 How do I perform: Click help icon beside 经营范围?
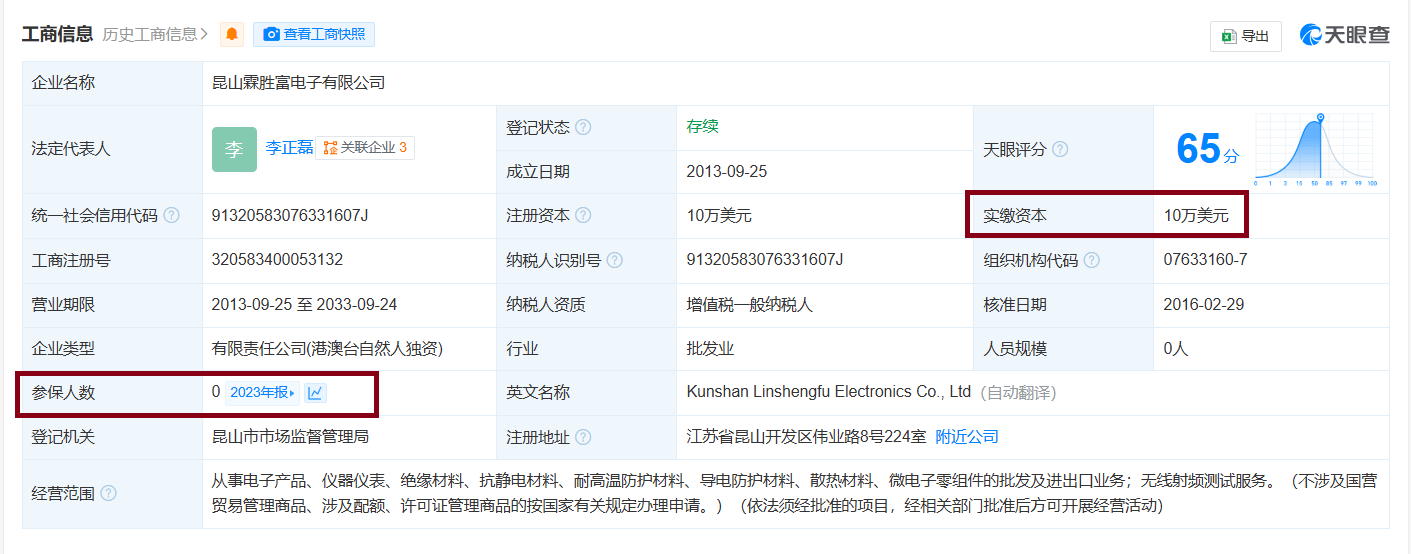pos(108,494)
